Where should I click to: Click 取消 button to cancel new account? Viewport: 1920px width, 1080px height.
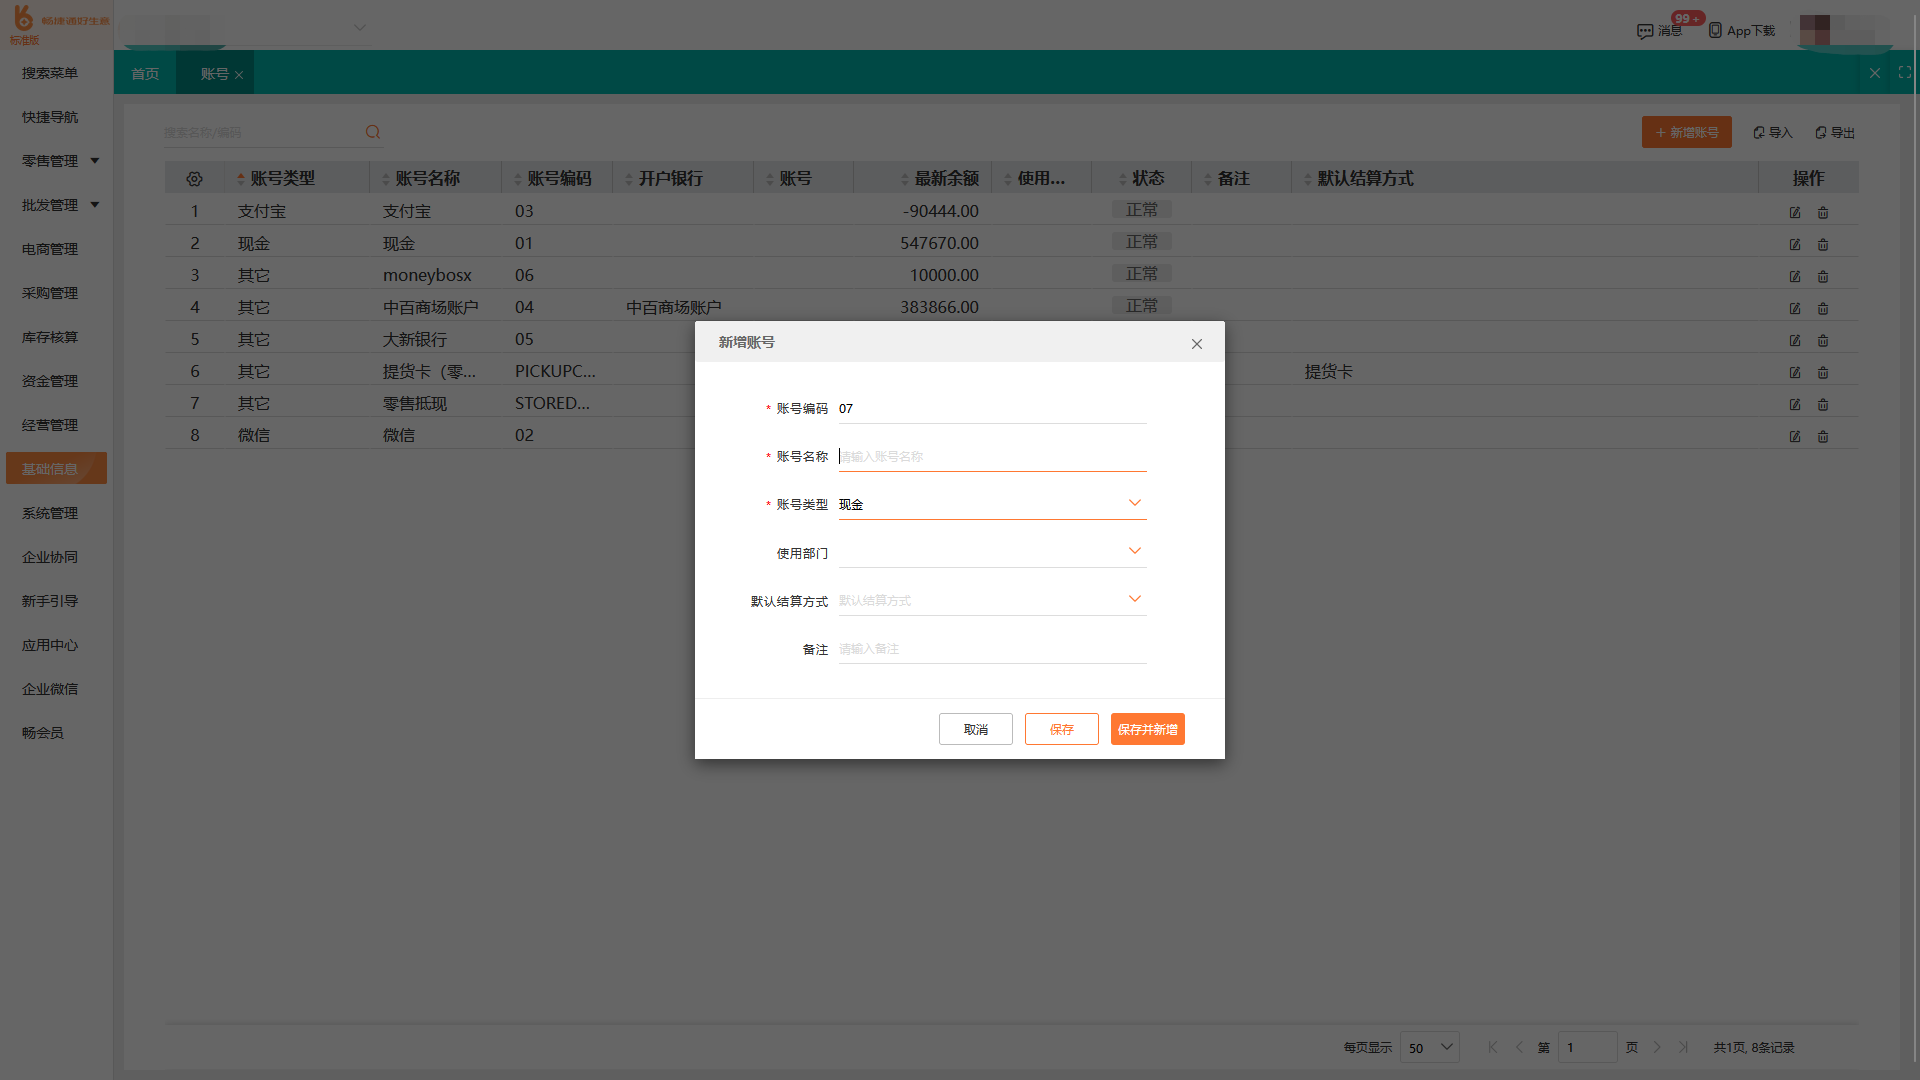click(x=976, y=729)
